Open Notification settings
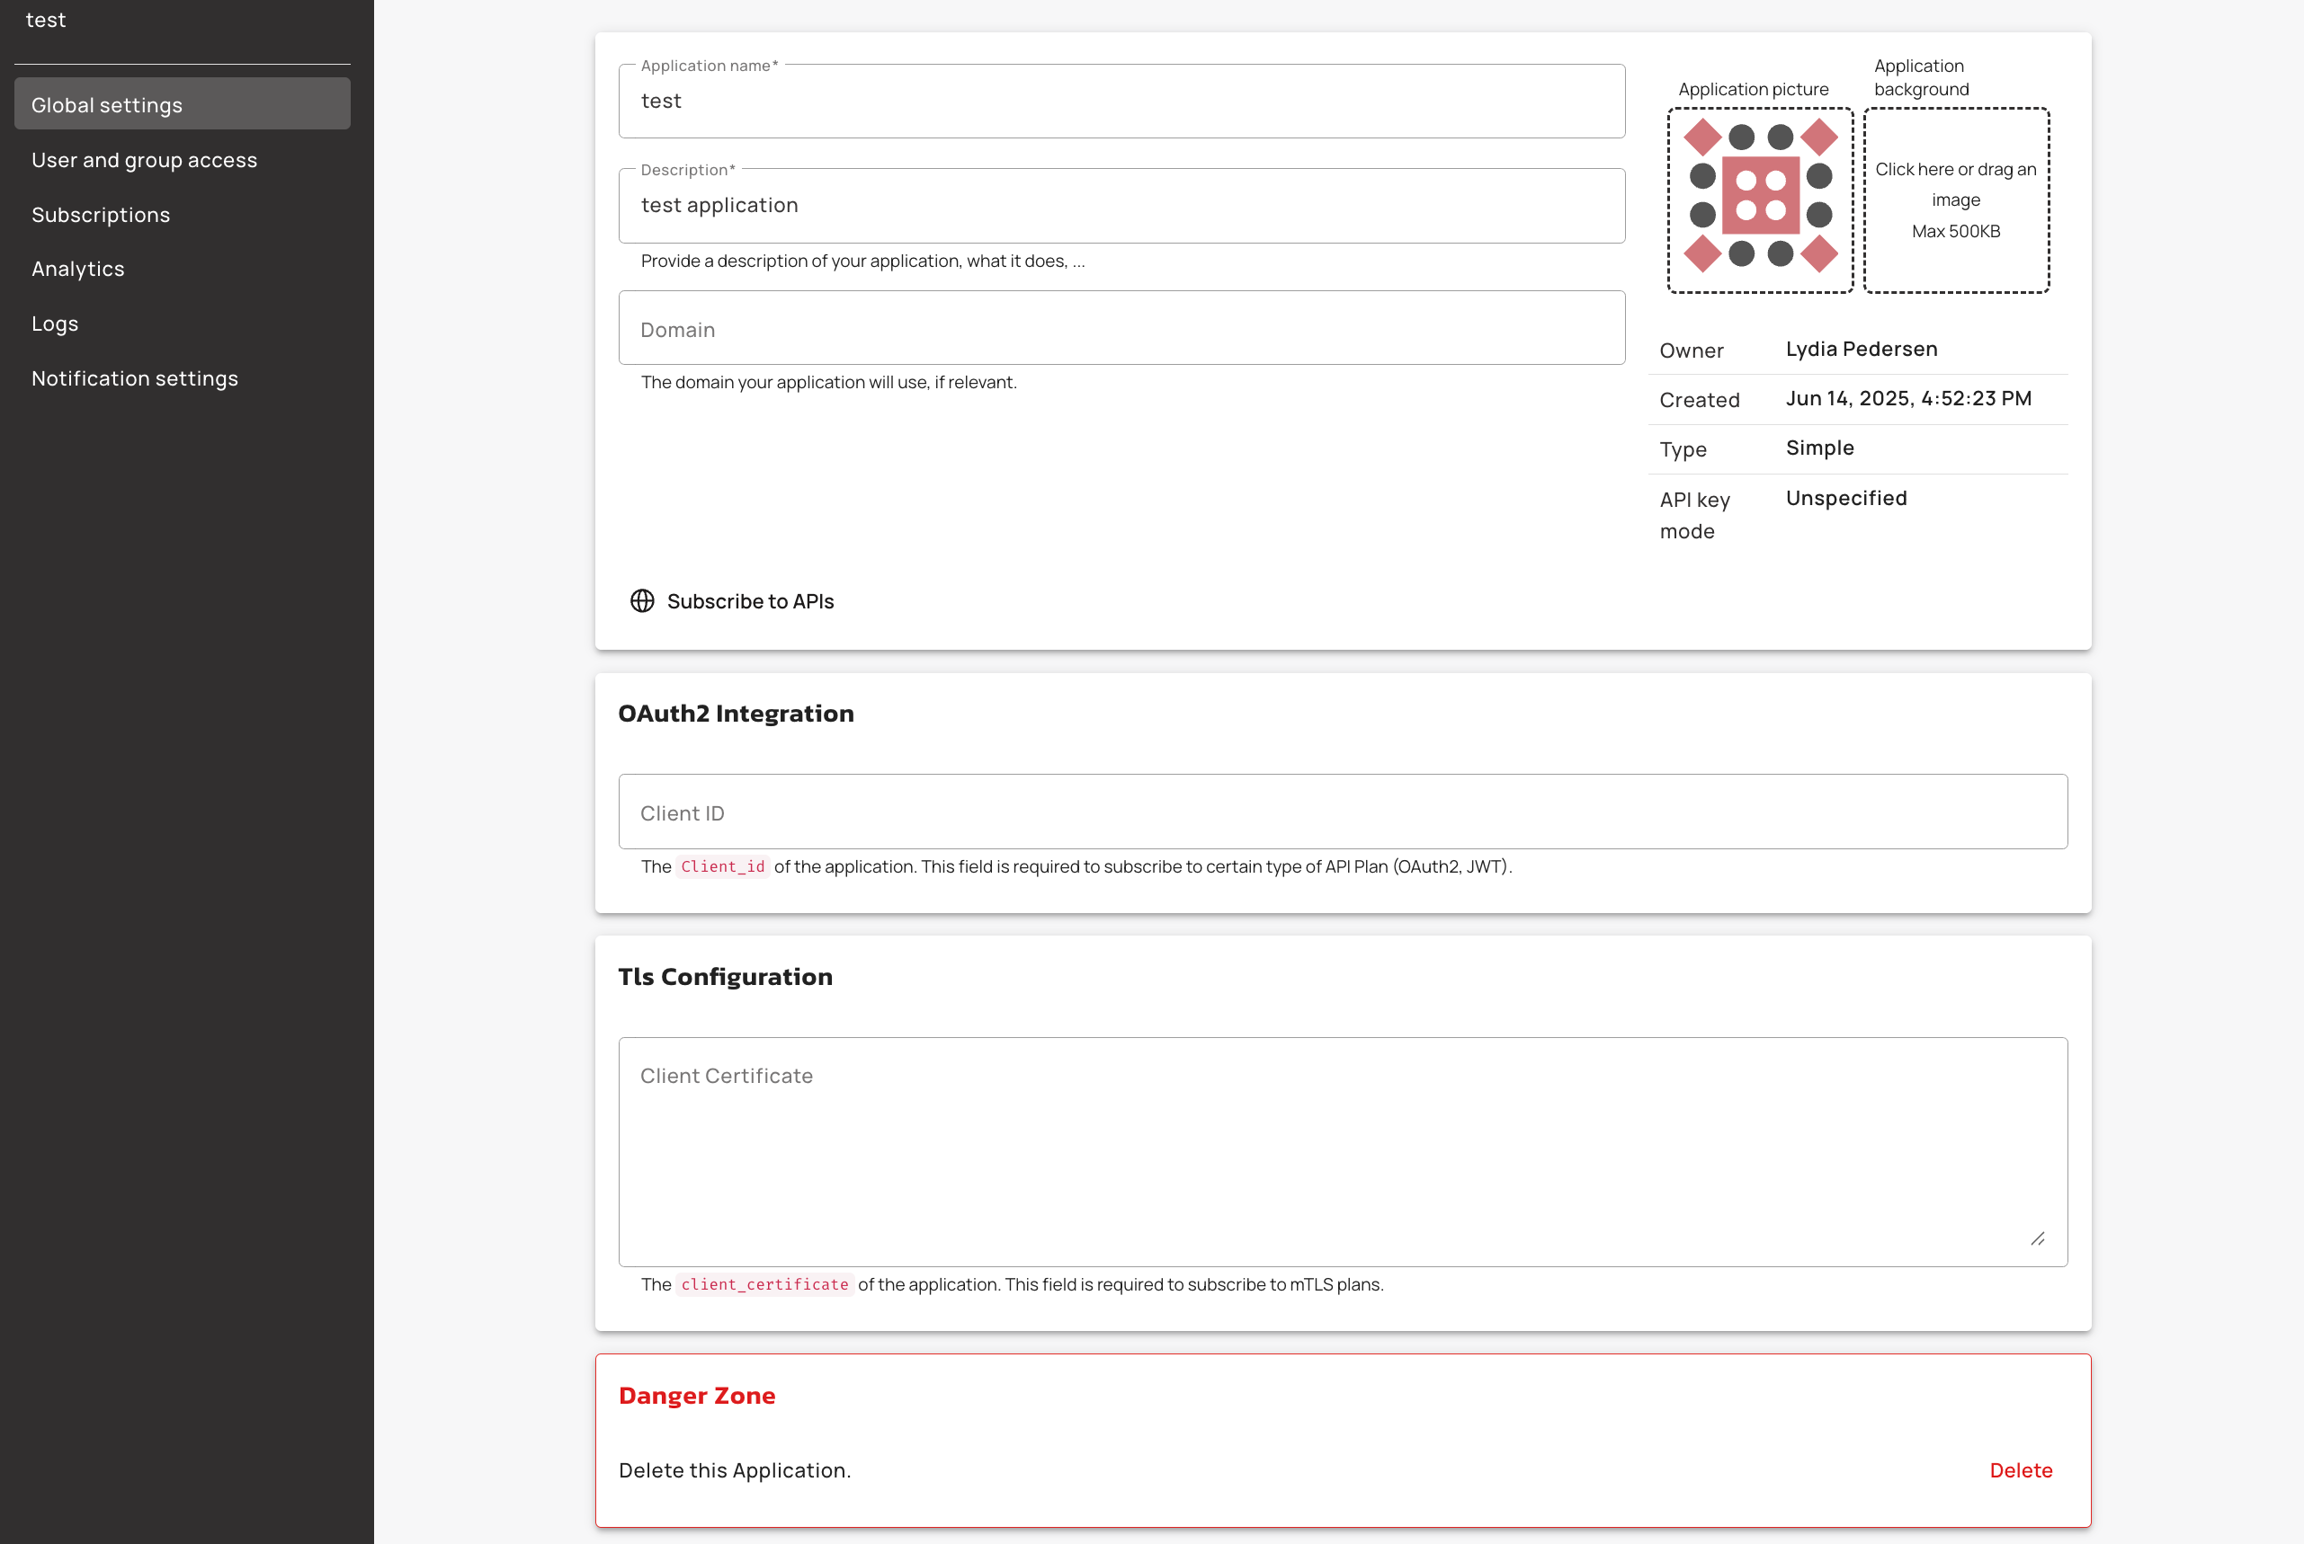 click(x=135, y=378)
